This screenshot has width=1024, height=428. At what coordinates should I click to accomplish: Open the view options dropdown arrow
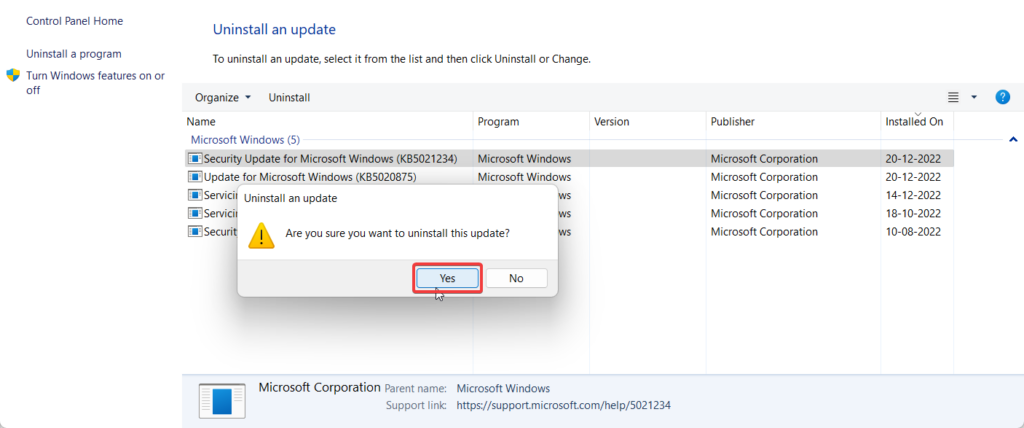pos(974,97)
